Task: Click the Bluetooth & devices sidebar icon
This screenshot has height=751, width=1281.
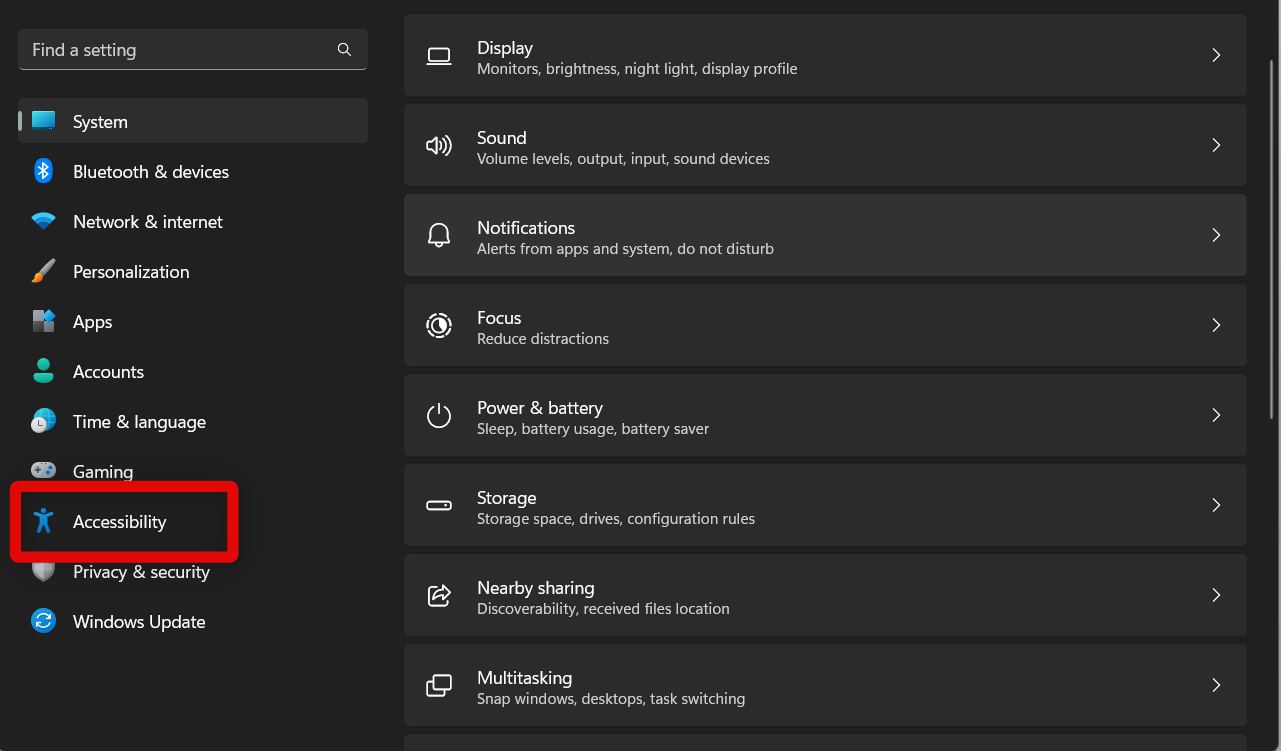Action: [x=44, y=171]
